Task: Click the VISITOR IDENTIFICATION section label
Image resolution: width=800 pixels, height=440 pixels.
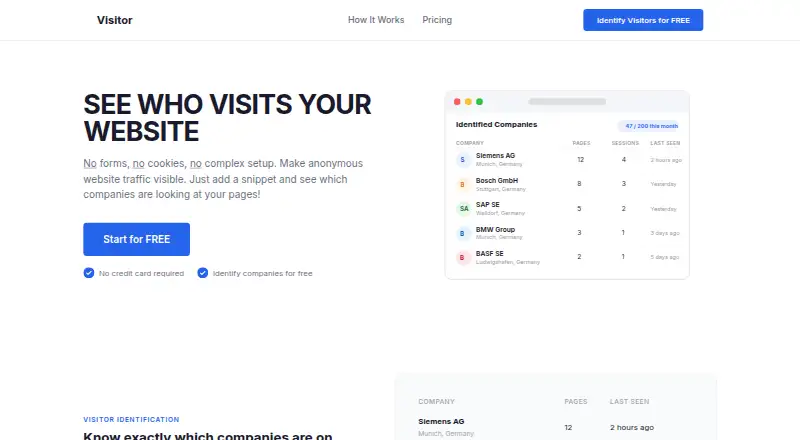Action: [131, 420]
